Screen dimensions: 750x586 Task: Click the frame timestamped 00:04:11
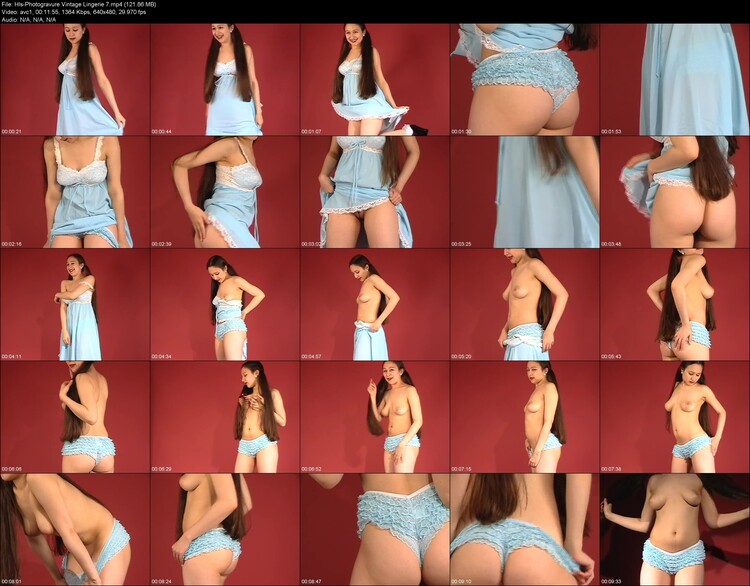click(x=75, y=305)
